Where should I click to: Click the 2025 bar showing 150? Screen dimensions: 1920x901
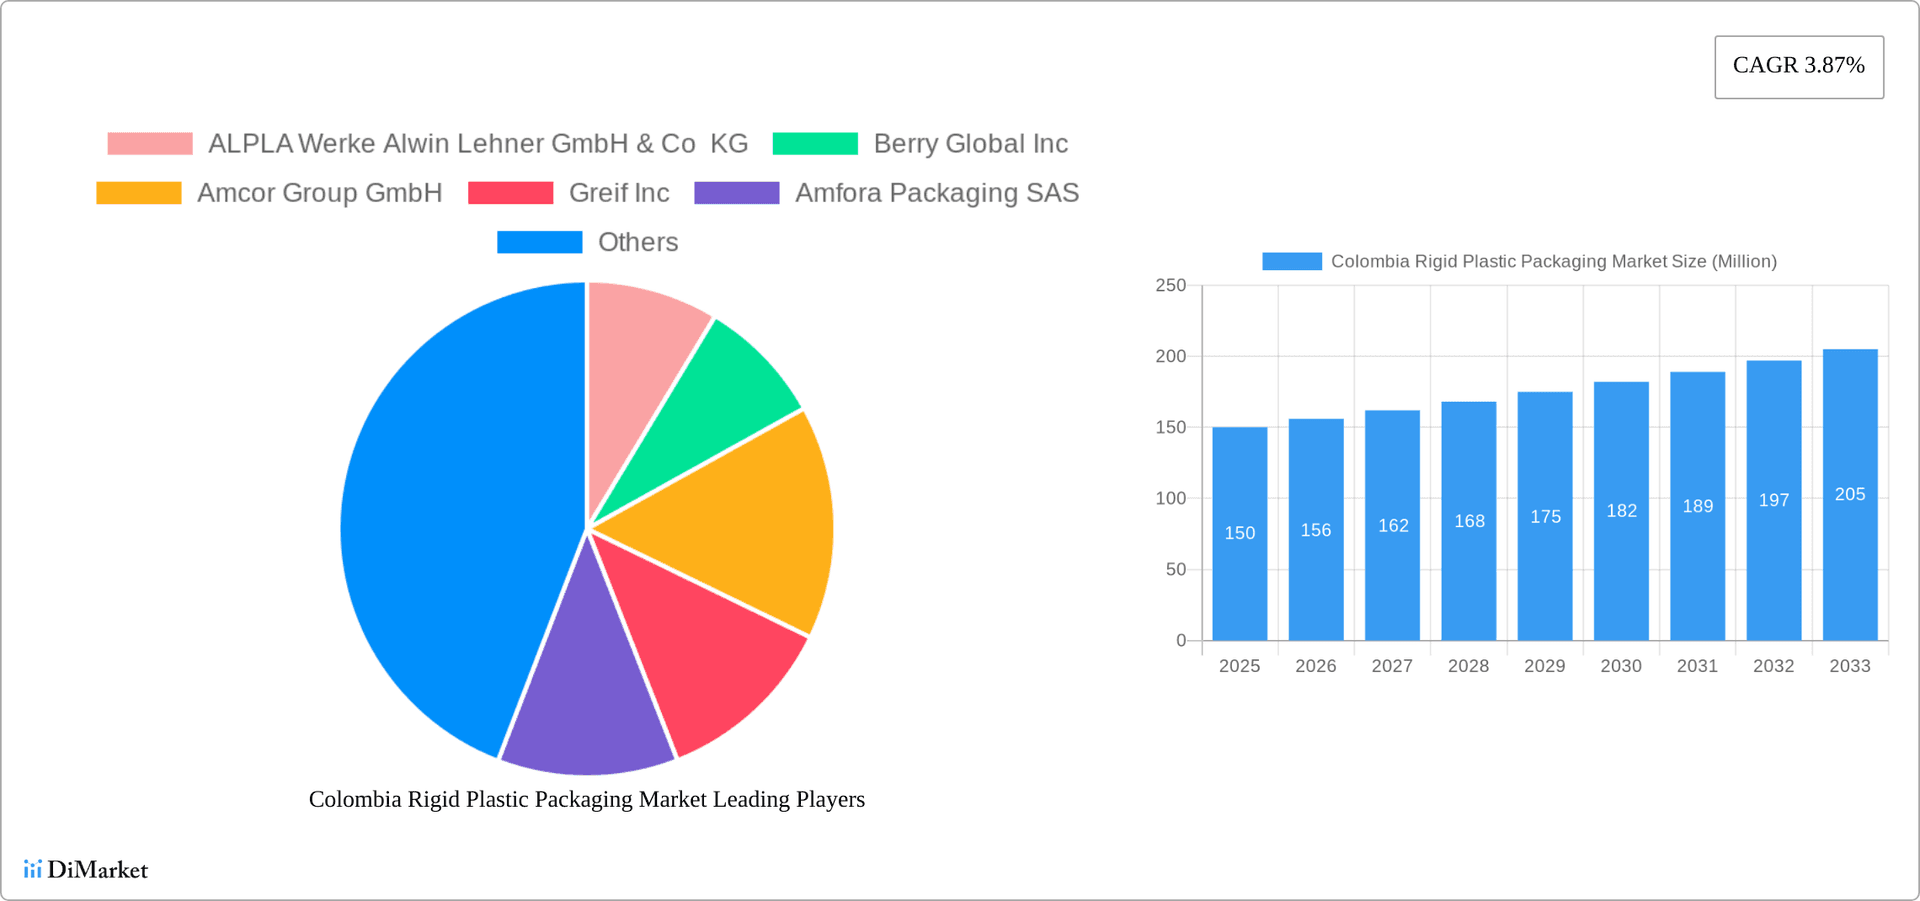[1239, 530]
